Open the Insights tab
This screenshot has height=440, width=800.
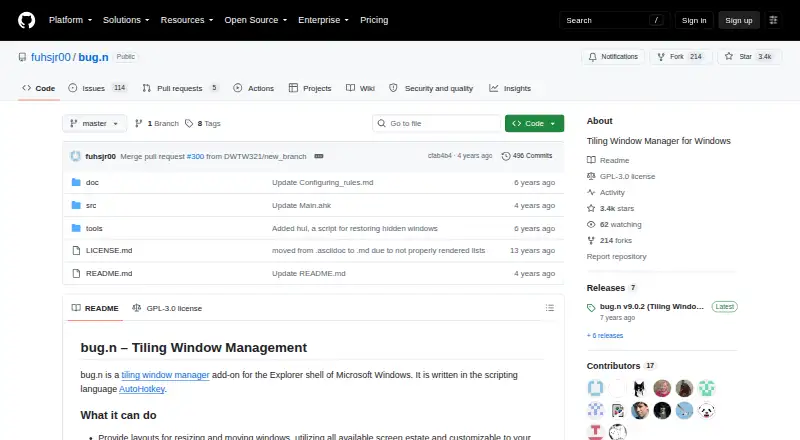(510, 88)
